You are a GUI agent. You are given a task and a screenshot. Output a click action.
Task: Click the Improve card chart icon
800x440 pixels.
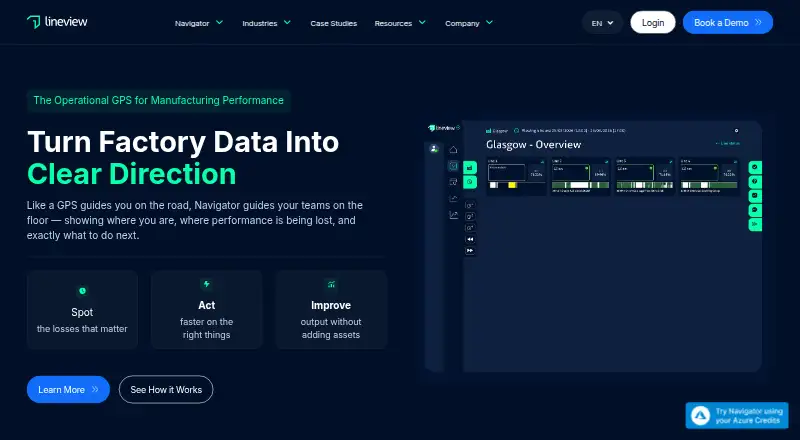coord(331,284)
